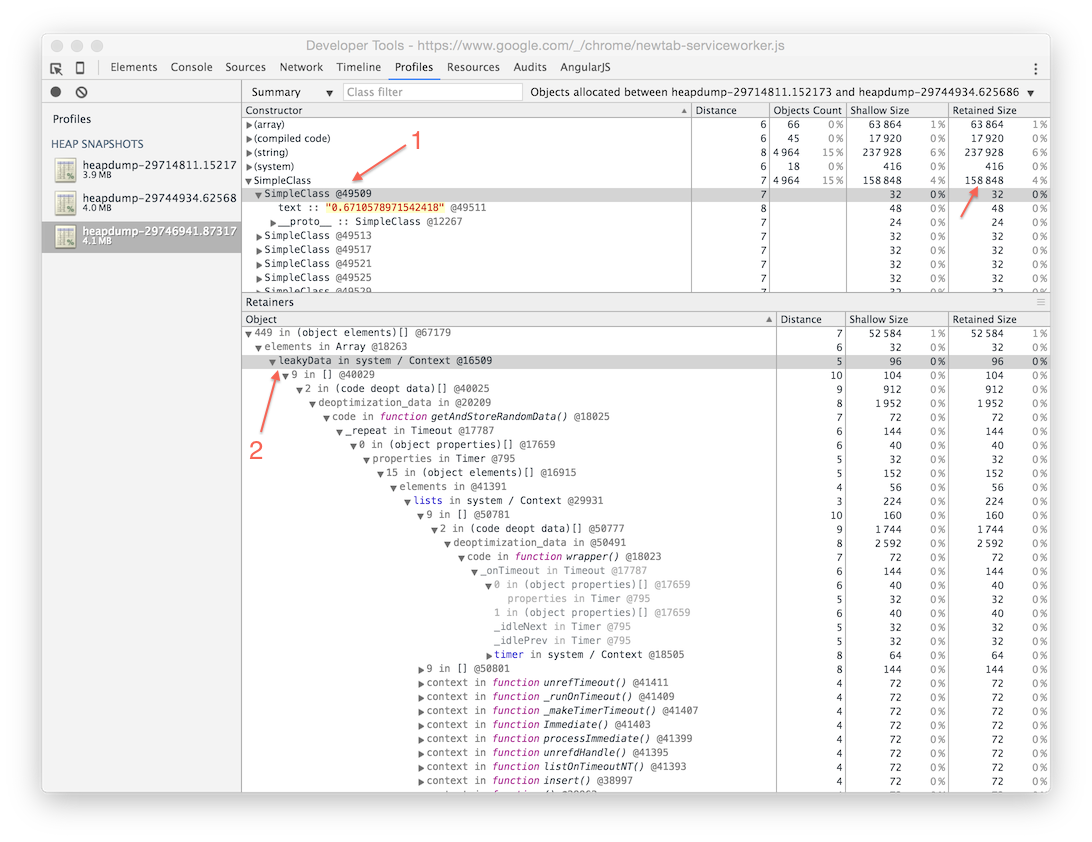
Task: Start recording with the black record circle icon
Action: [55, 92]
